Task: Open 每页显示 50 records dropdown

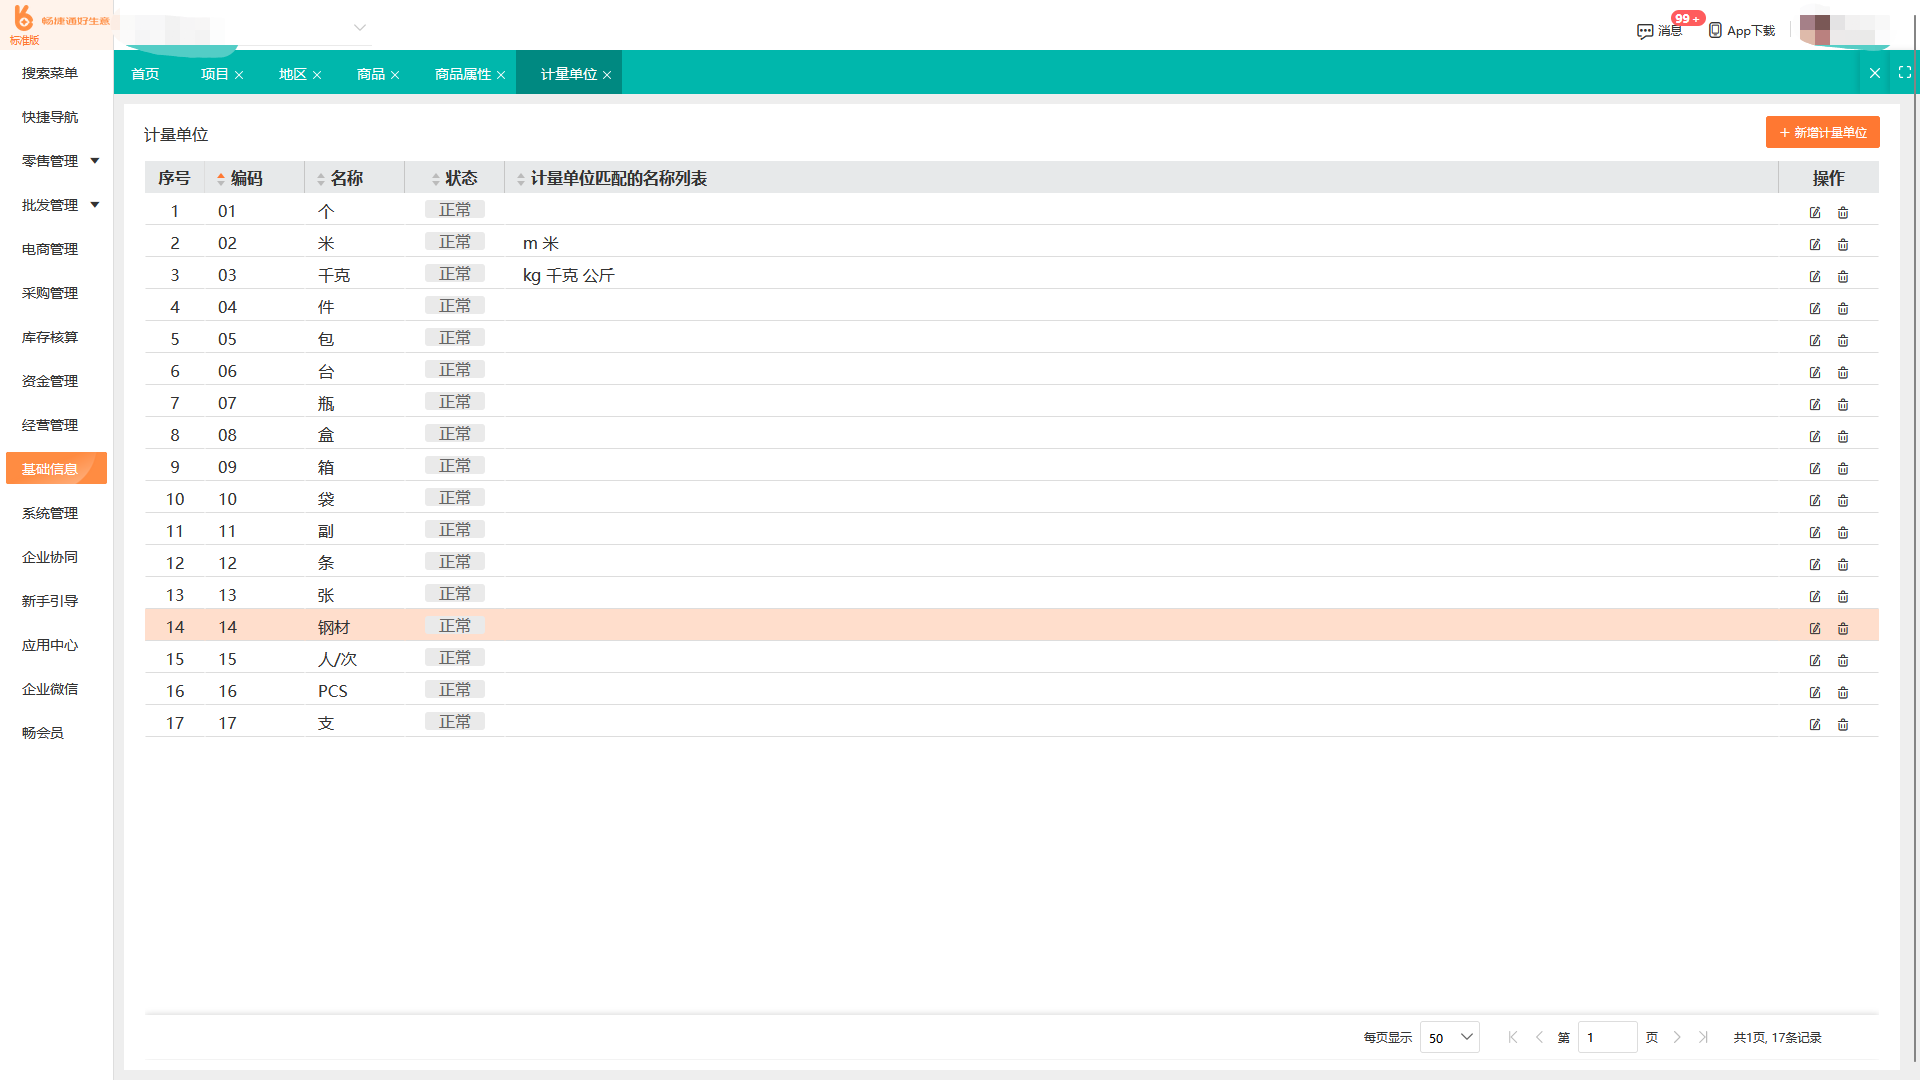Action: 1449,1036
